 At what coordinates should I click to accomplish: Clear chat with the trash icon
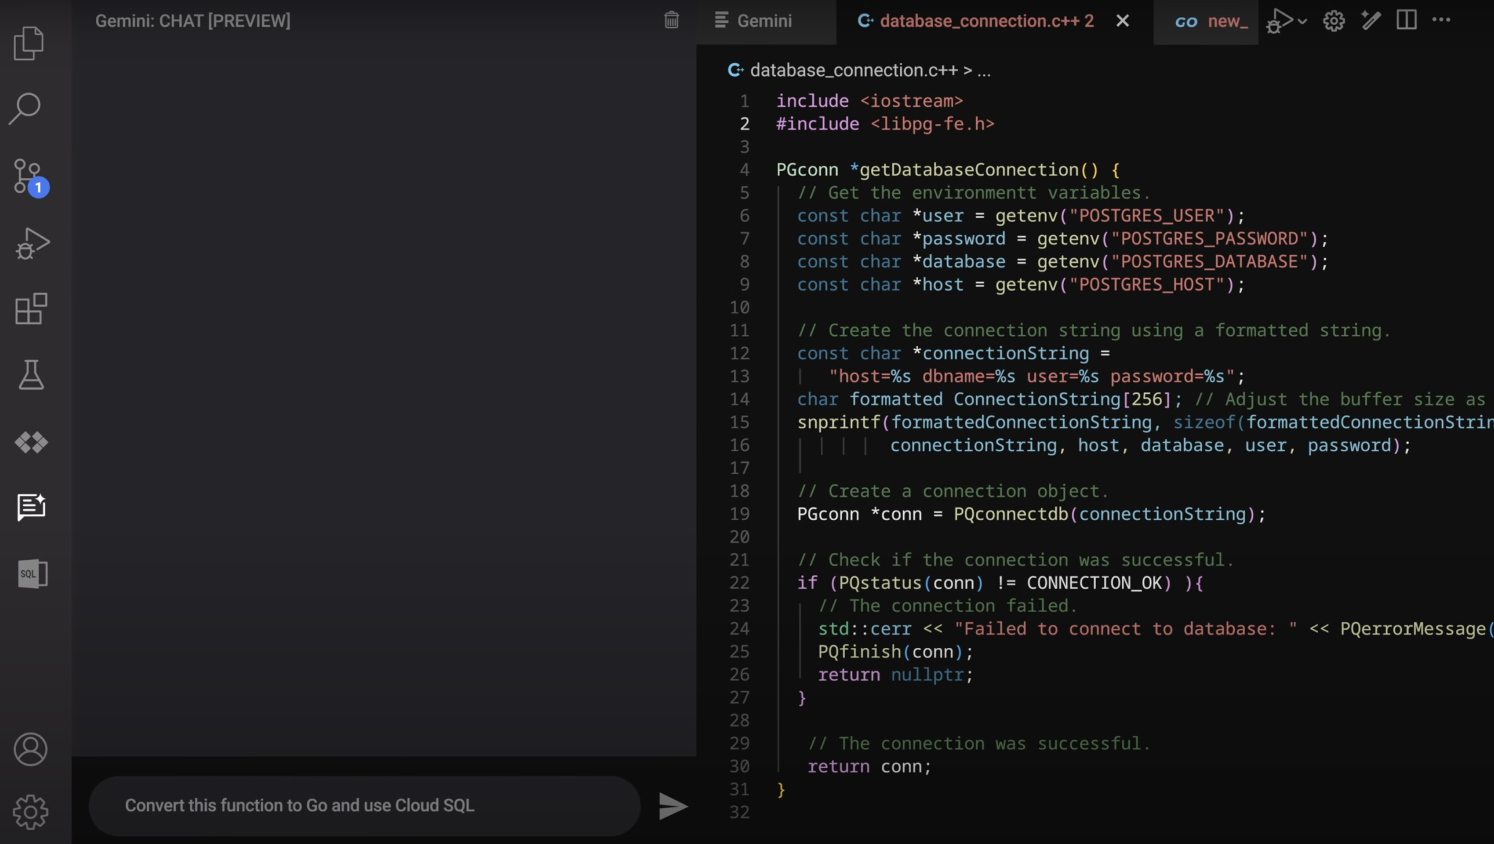671,20
